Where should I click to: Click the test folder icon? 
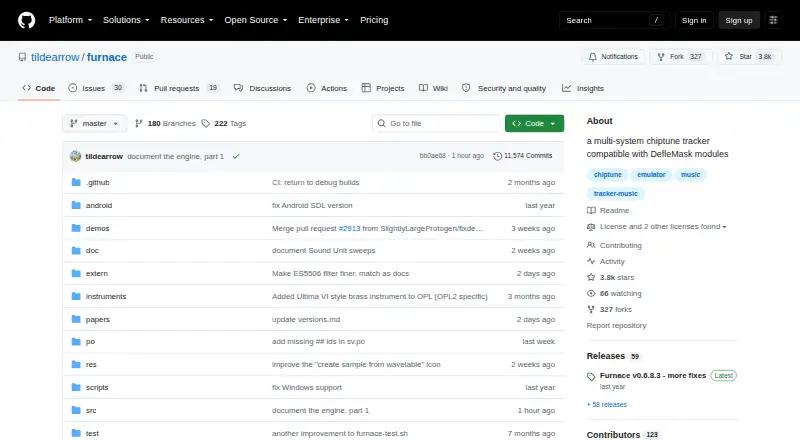[x=76, y=433]
